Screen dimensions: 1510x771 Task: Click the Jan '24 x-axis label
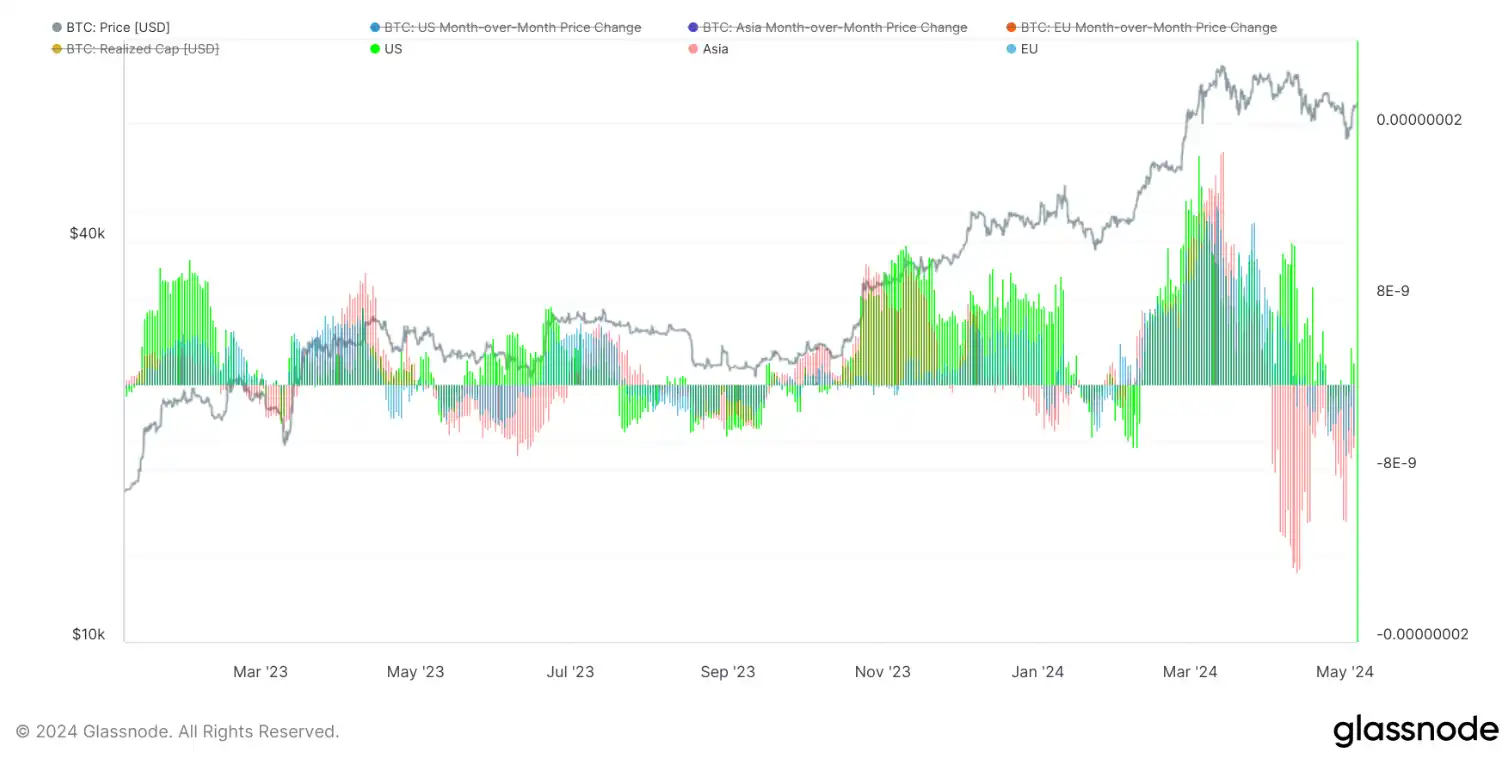pyautogui.click(x=1038, y=672)
